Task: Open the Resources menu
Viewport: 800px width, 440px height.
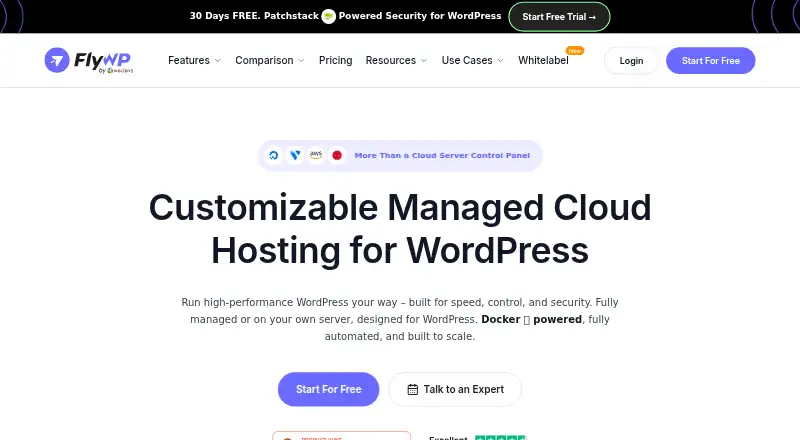Action: tap(391, 60)
